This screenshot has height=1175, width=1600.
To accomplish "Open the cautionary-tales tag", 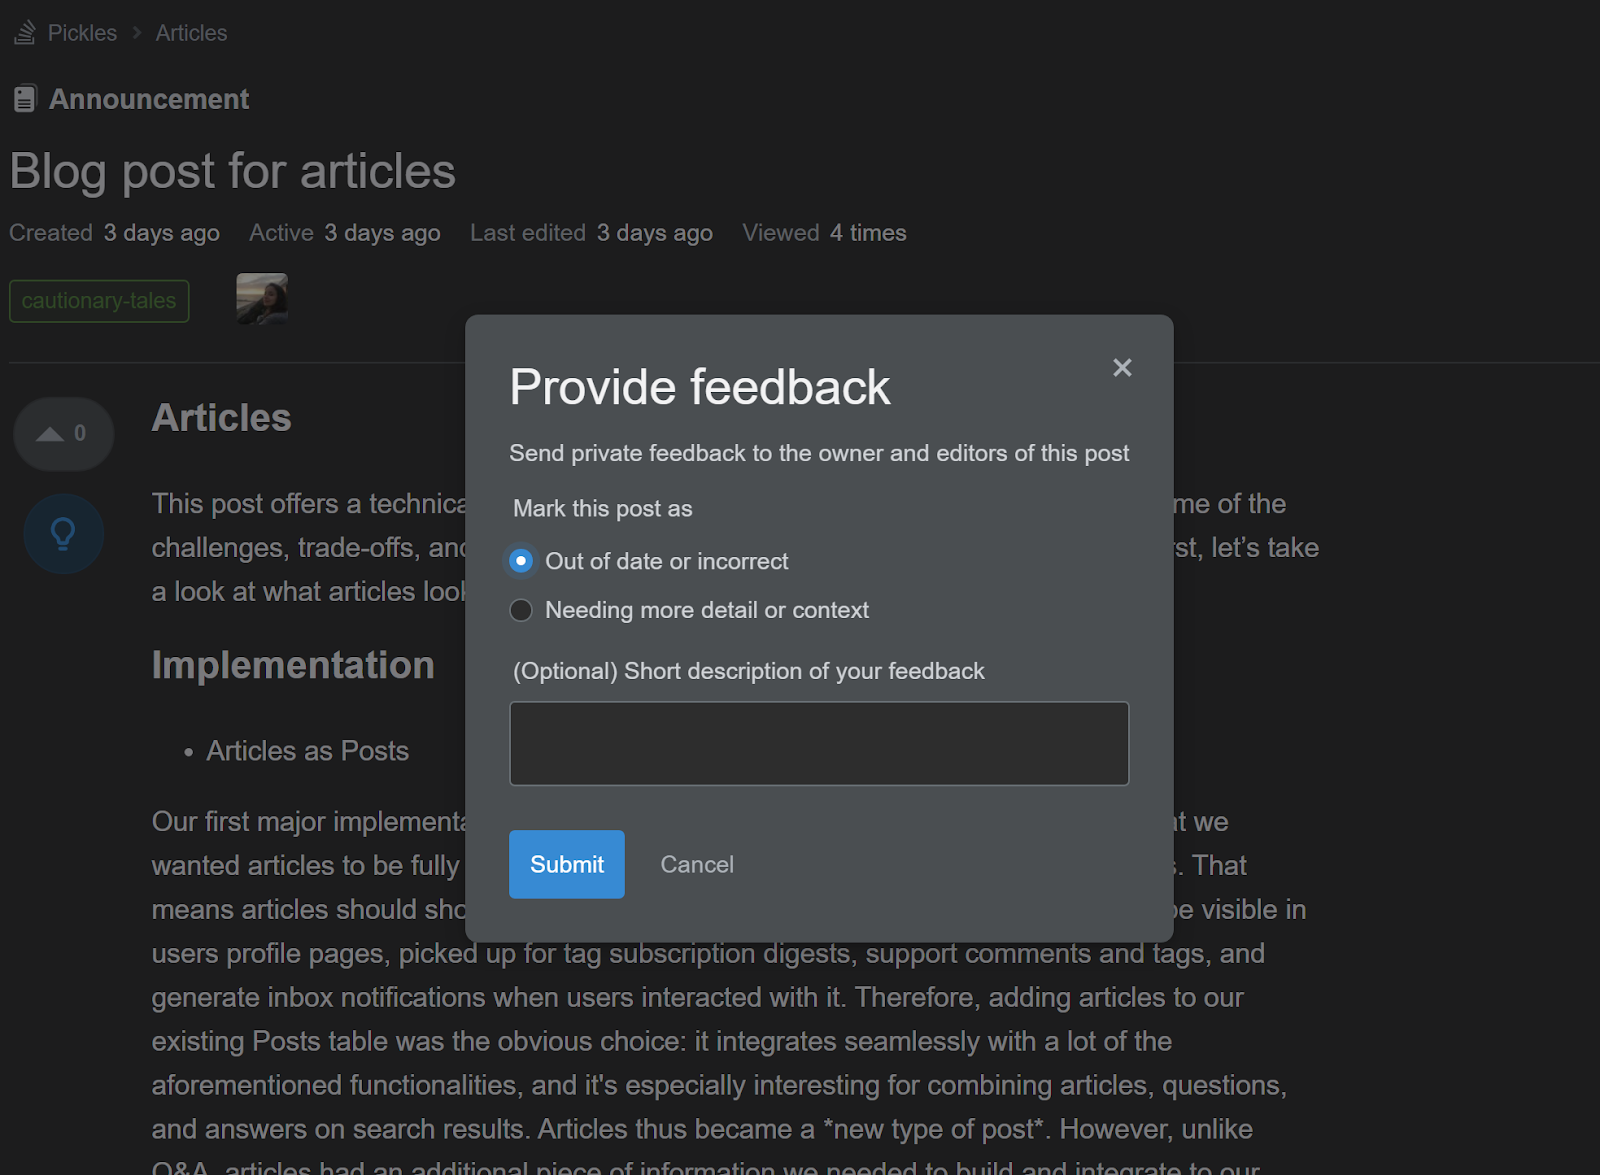I will tap(99, 301).
